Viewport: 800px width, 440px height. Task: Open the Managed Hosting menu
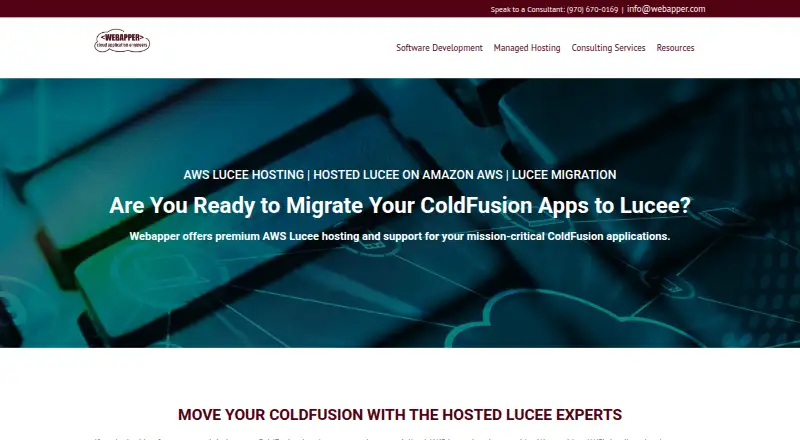click(527, 47)
